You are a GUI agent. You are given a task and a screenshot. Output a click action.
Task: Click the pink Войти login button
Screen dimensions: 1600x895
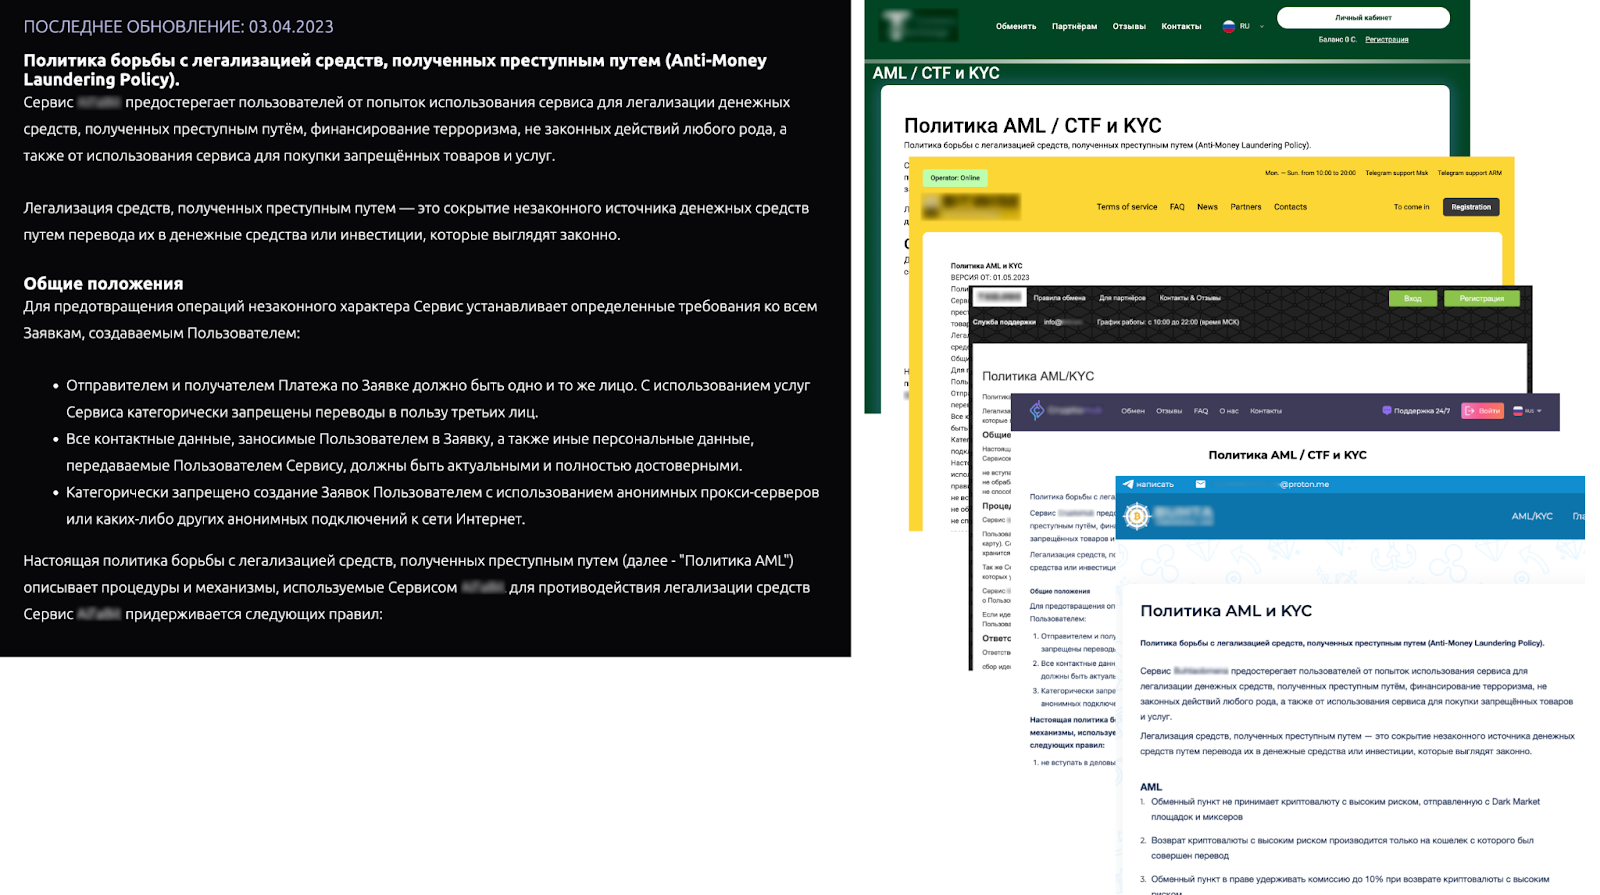[x=1482, y=411]
